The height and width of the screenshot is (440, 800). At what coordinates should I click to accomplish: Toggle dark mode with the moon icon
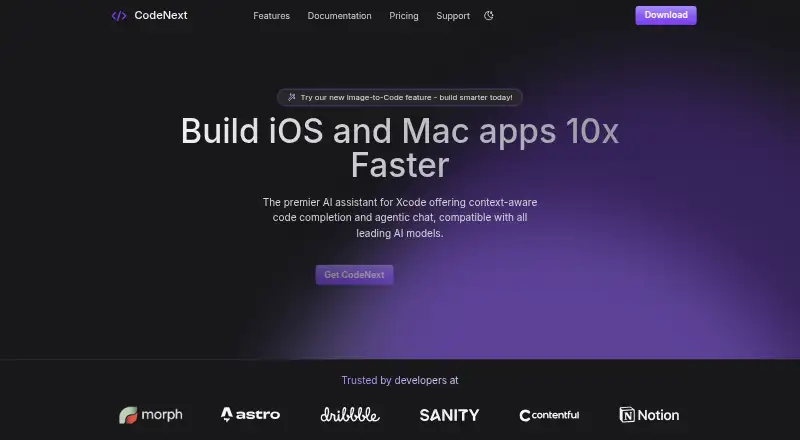[489, 16]
